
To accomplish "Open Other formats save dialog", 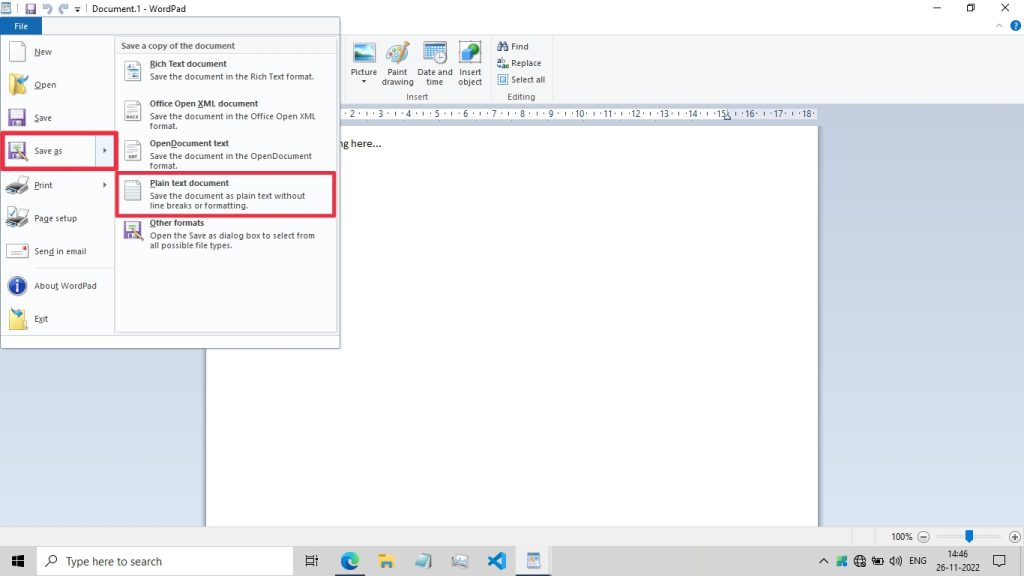I will coord(226,234).
